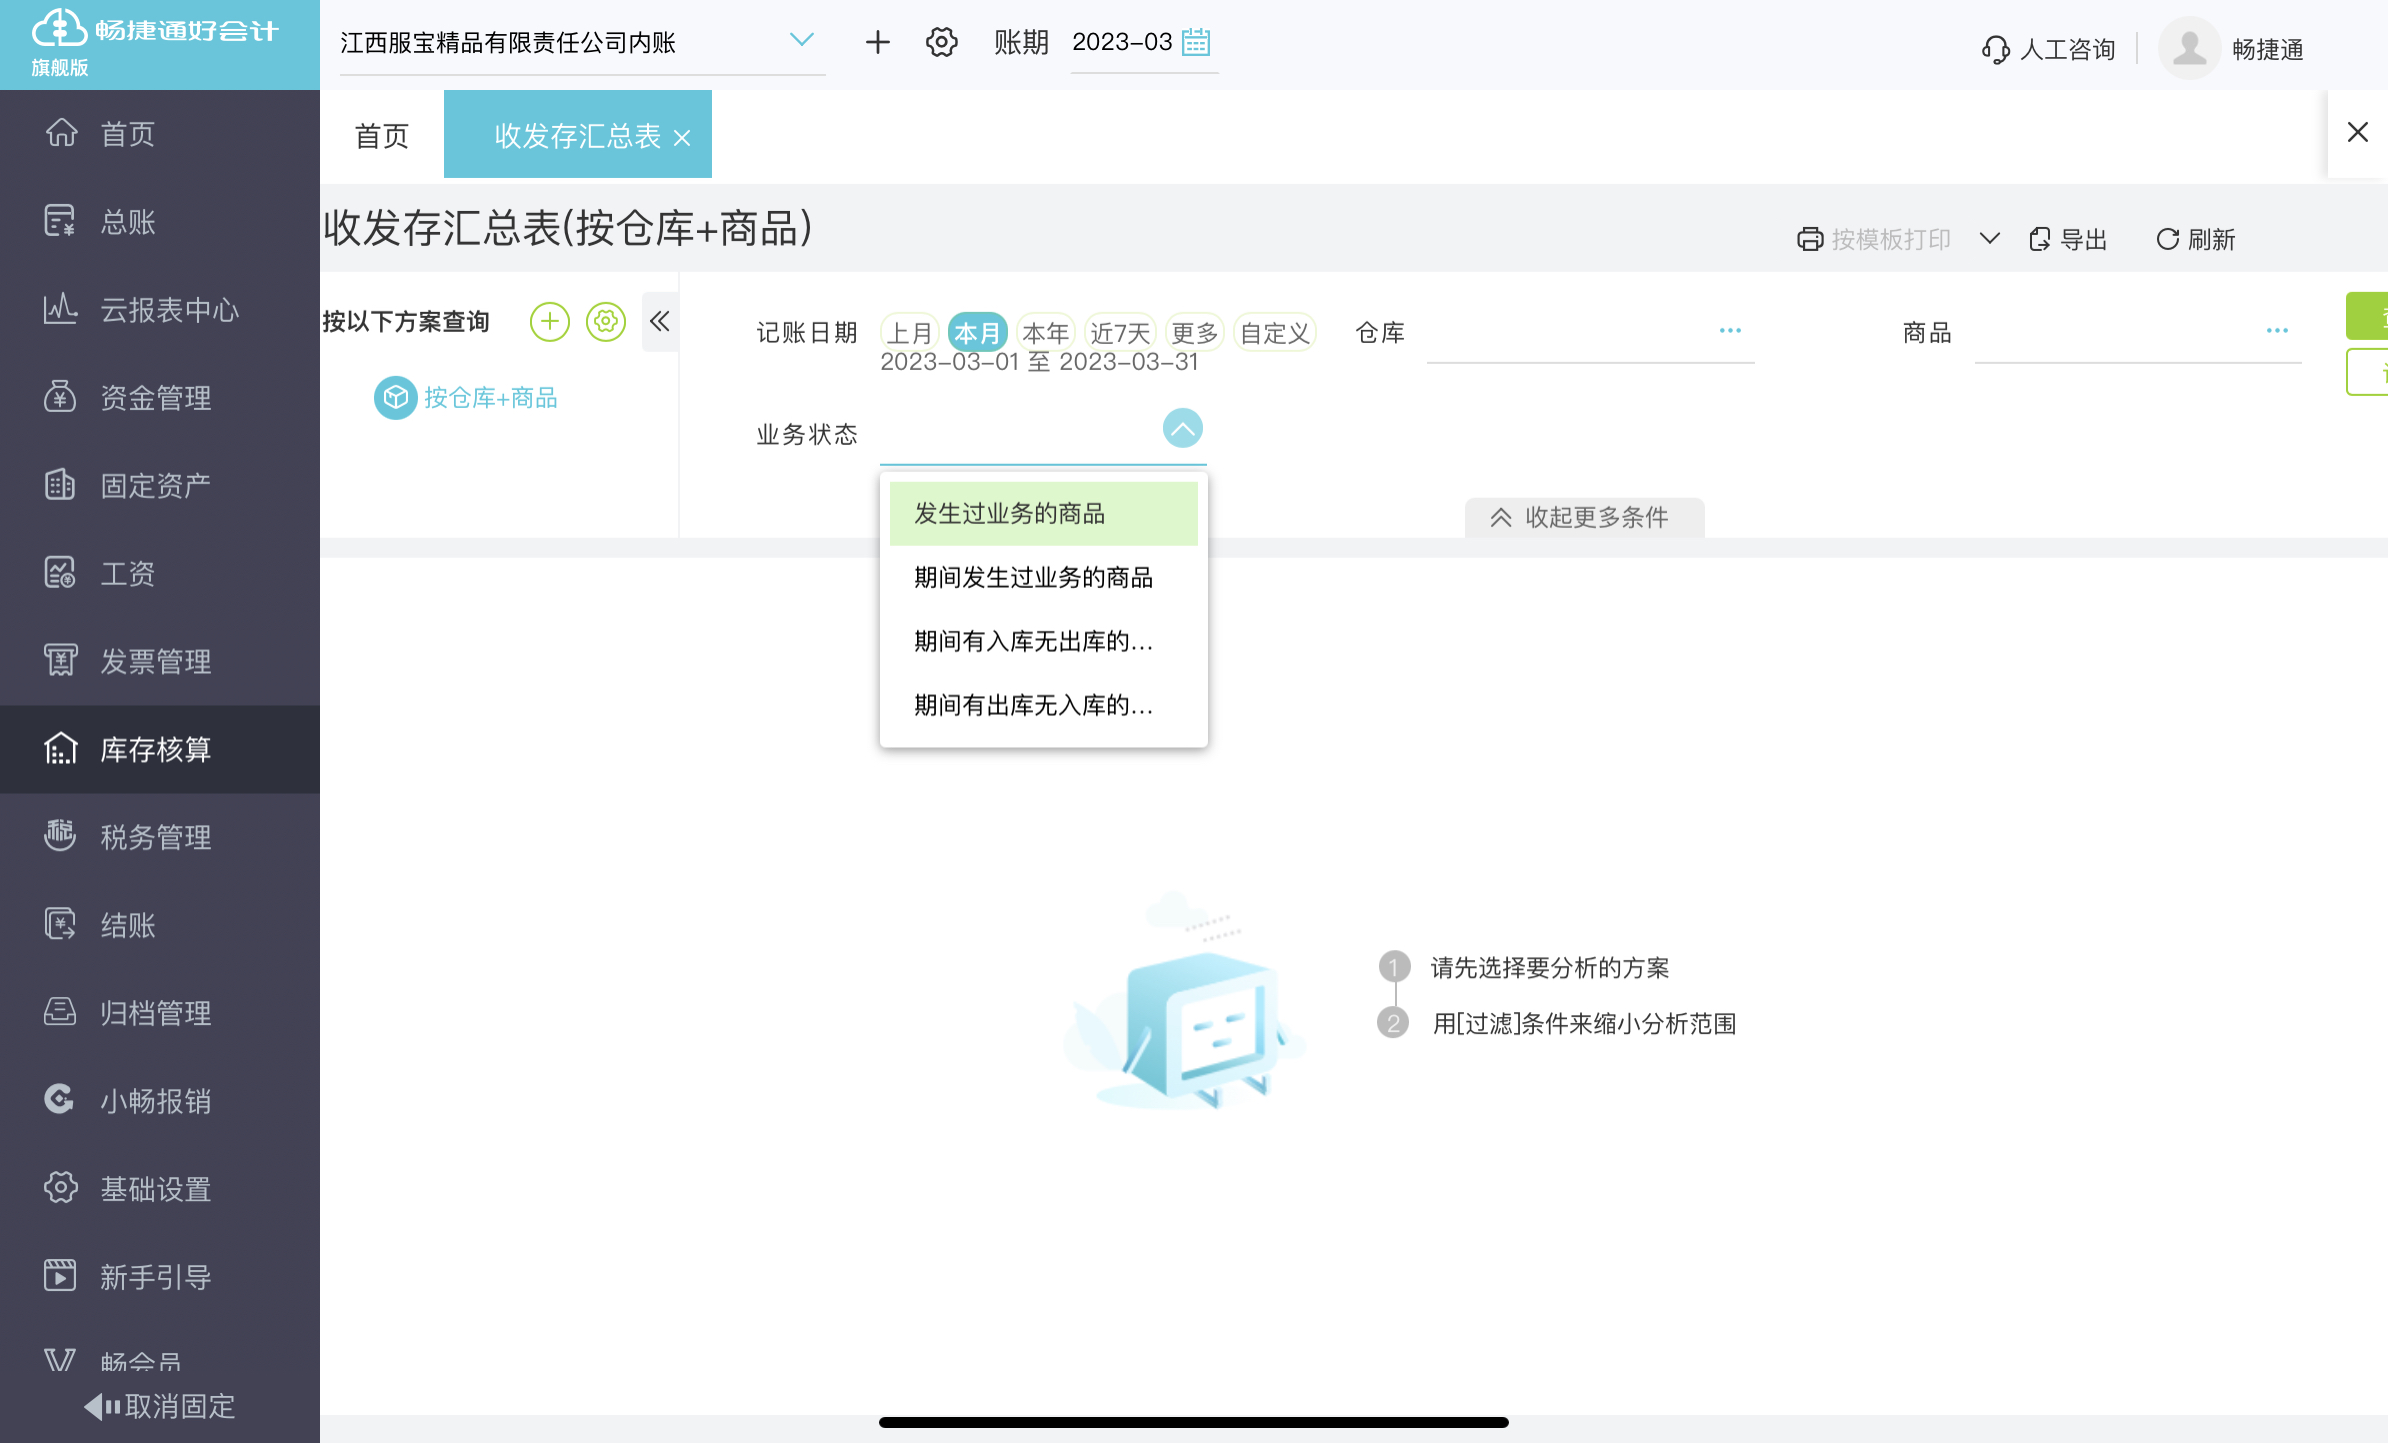The width and height of the screenshot is (2388, 1443).
Task: Click the 按仓库+商品 scheme selector
Action: [x=490, y=397]
